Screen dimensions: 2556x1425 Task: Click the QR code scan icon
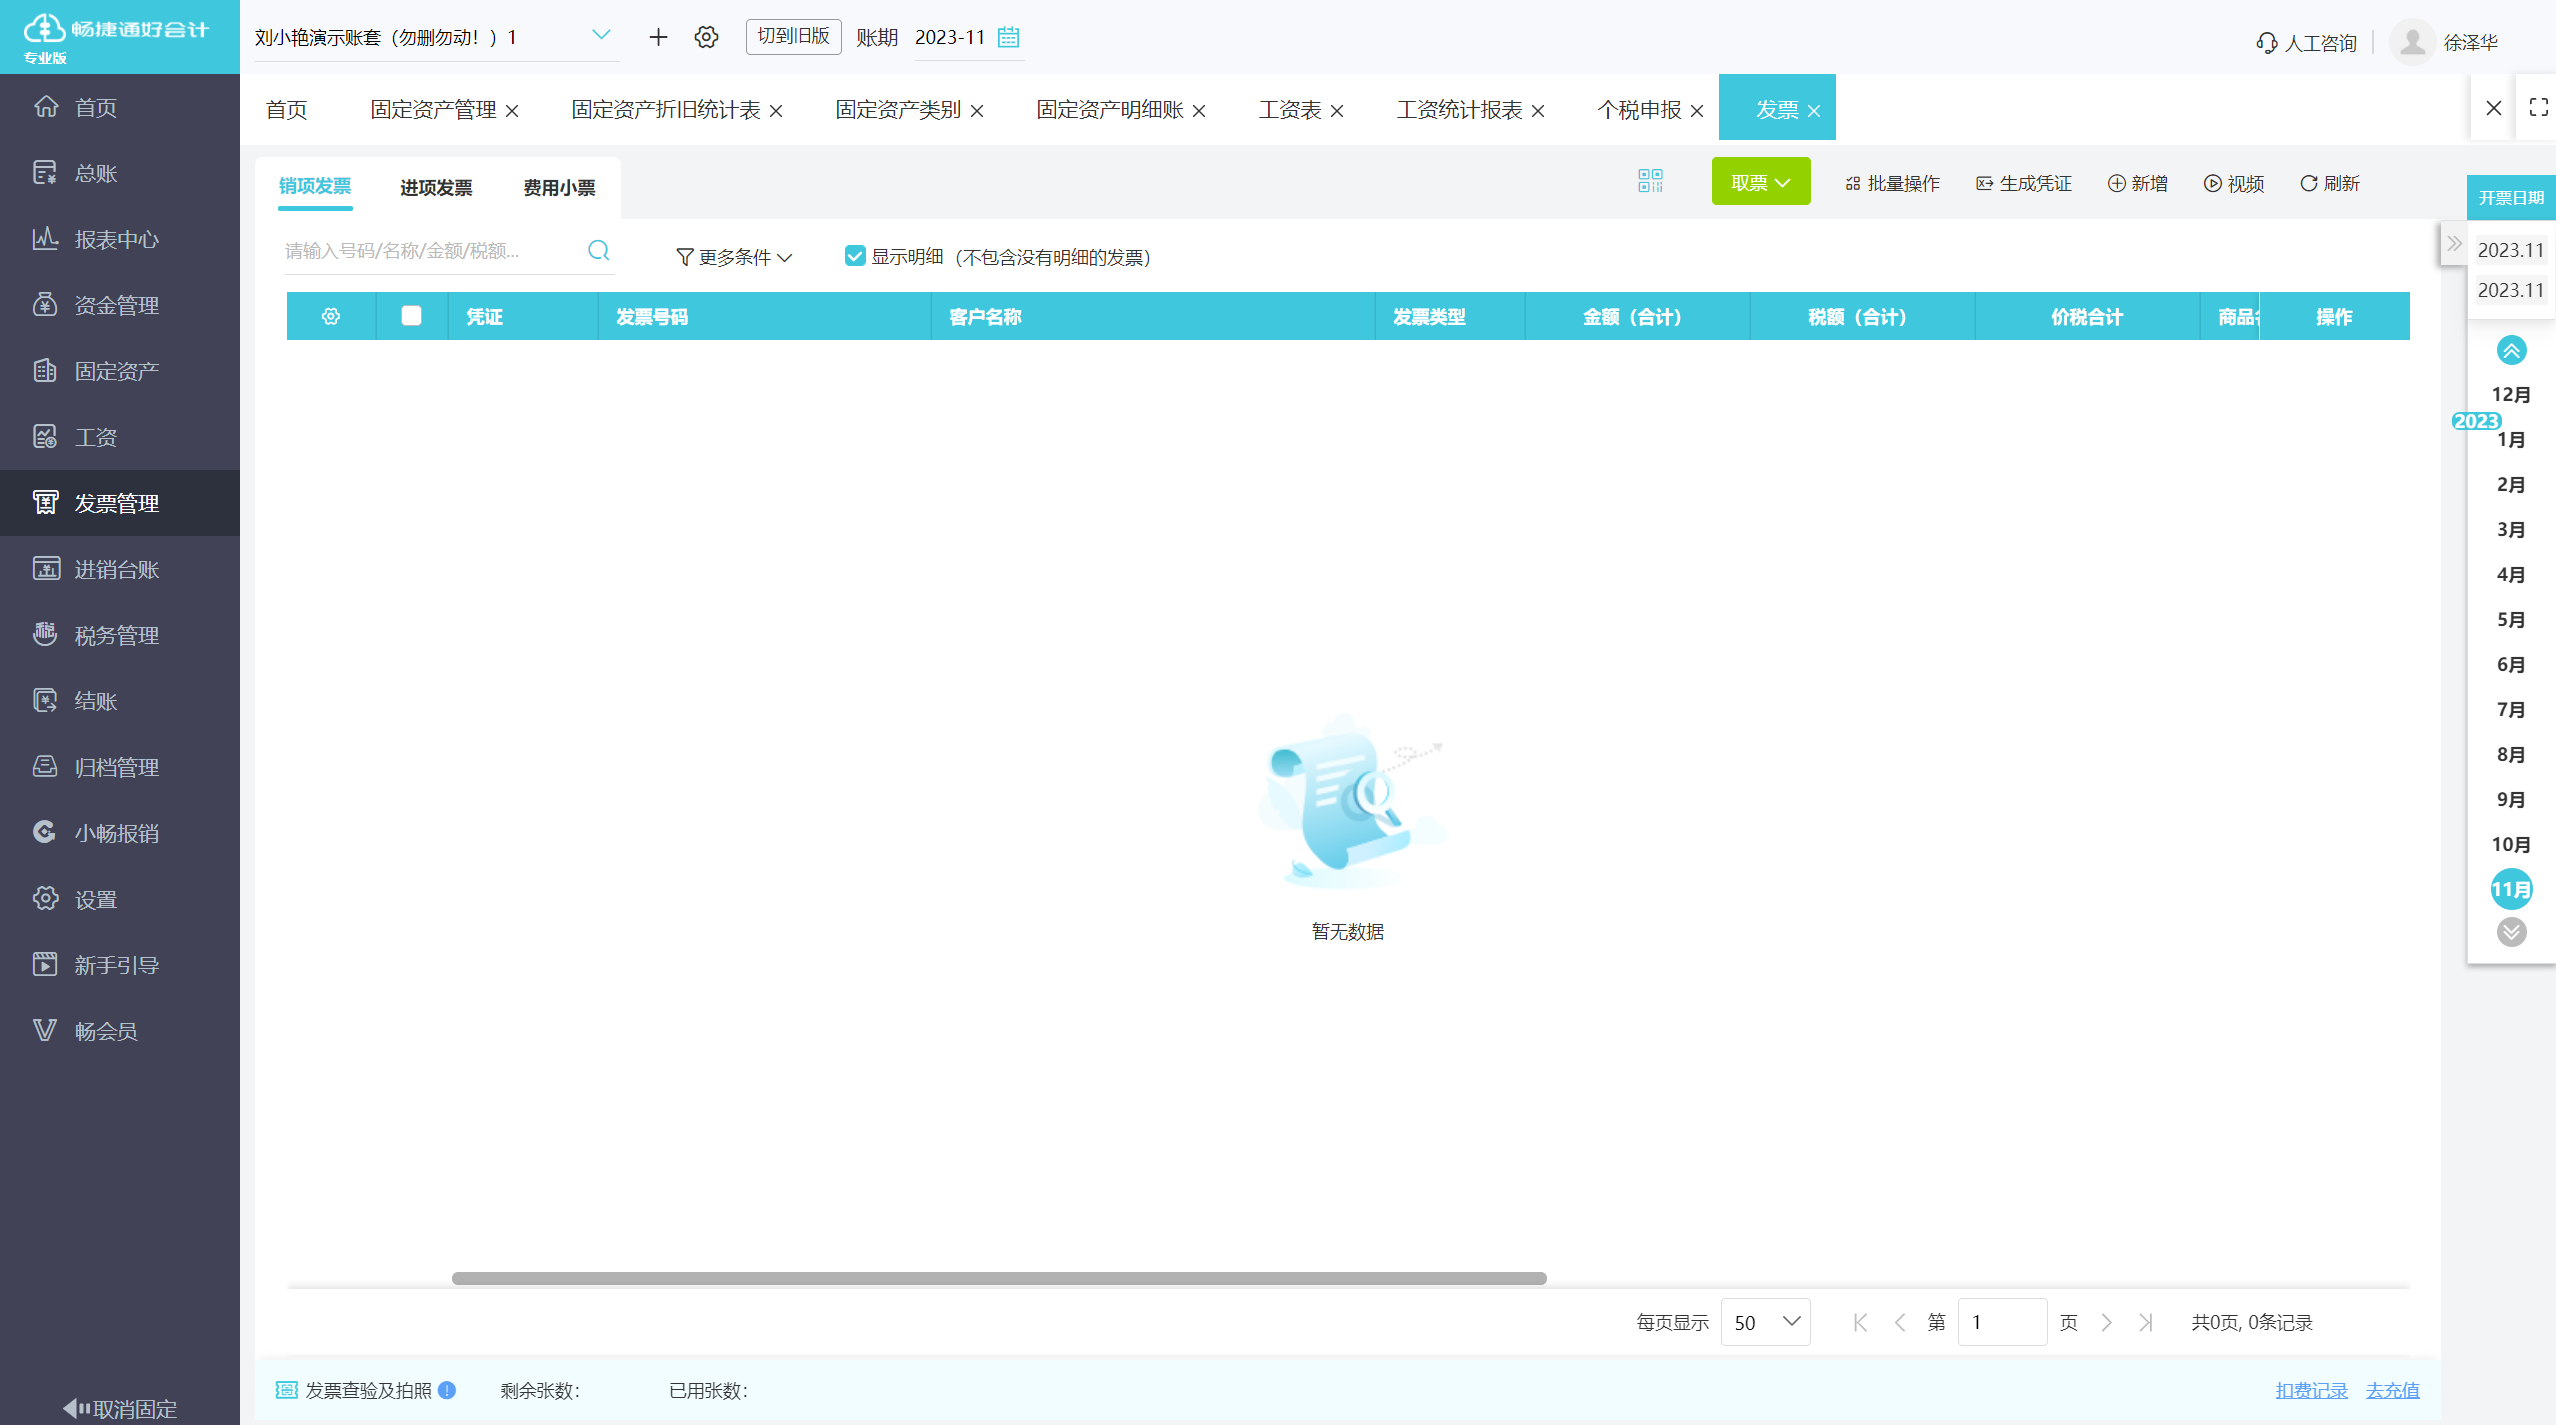1651,181
